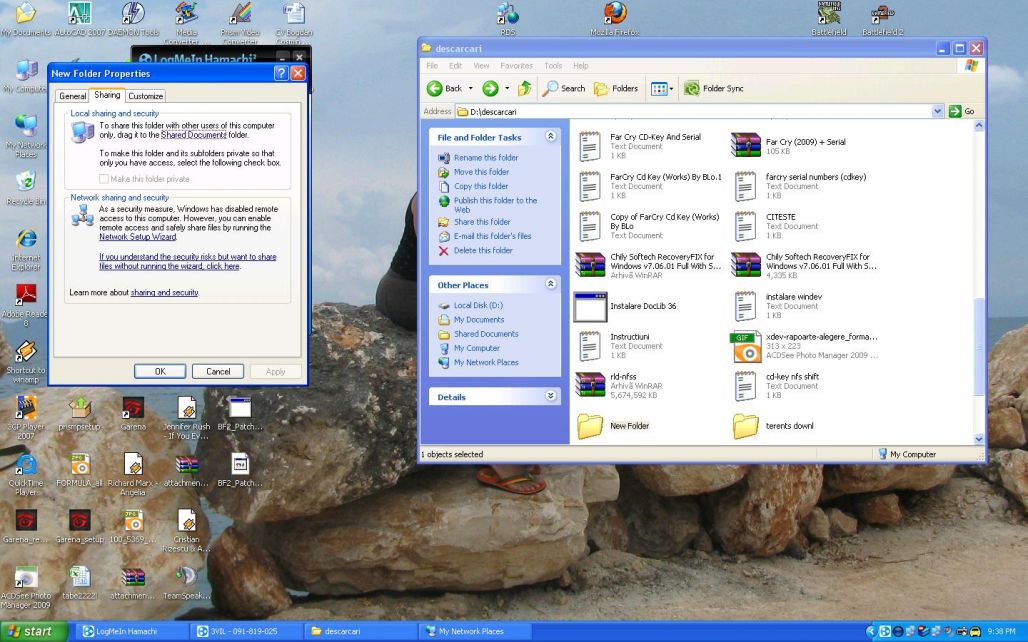Image resolution: width=1028 pixels, height=642 pixels.
Task: Select the rld-nfss WinRAR archive
Action: 591,385
